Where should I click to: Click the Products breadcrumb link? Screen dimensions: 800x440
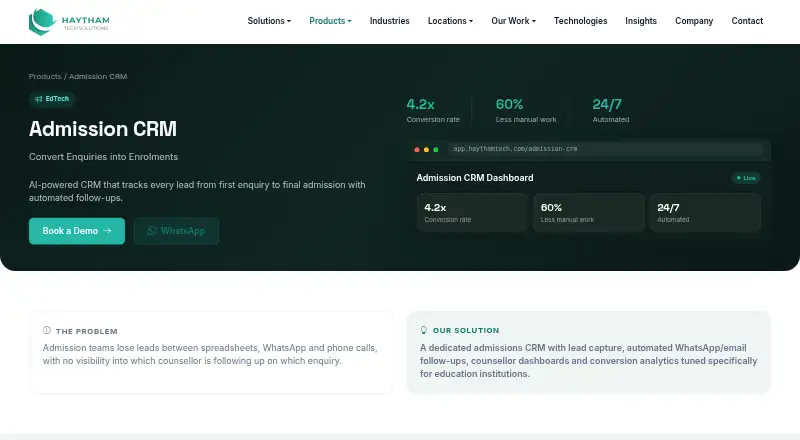(x=45, y=77)
